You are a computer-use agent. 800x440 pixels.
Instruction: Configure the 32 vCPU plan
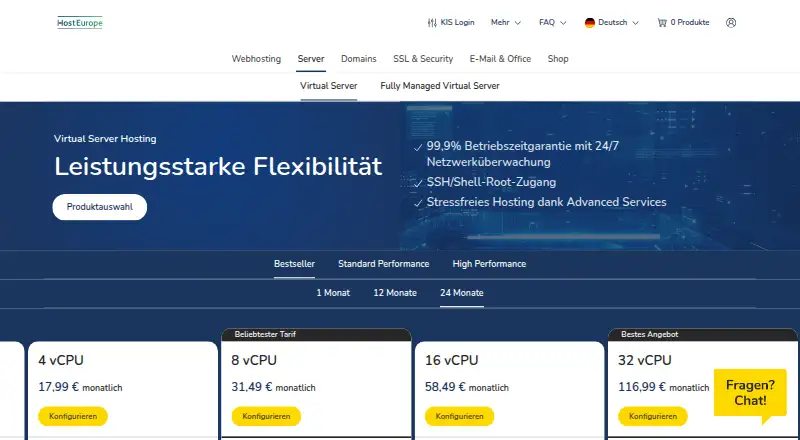pos(653,416)
